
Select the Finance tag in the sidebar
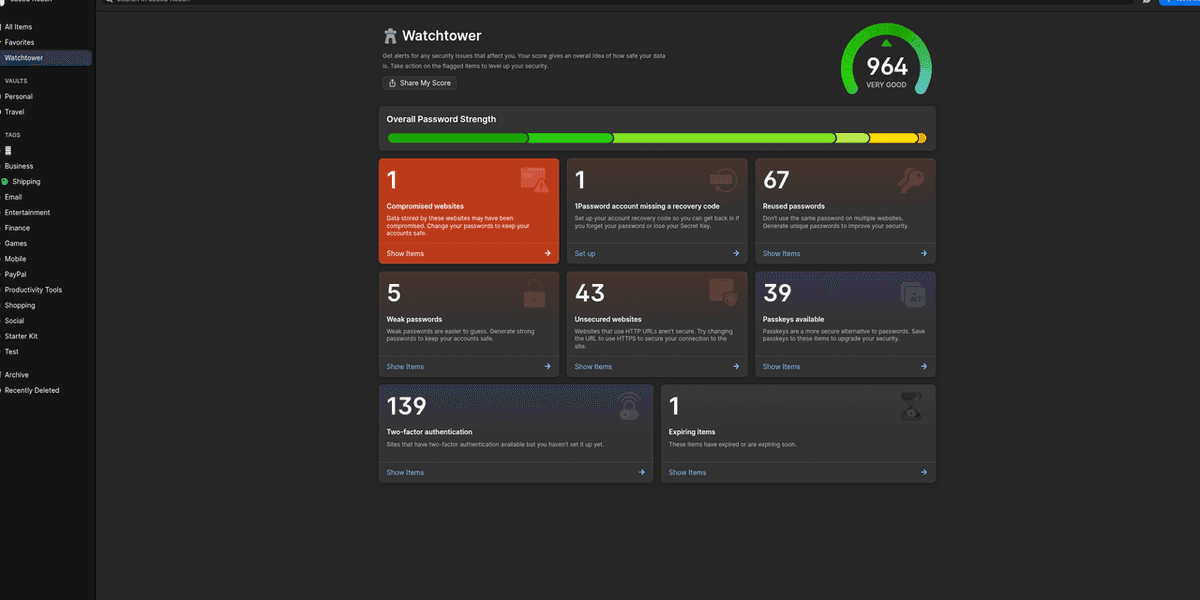coord(17,228)
